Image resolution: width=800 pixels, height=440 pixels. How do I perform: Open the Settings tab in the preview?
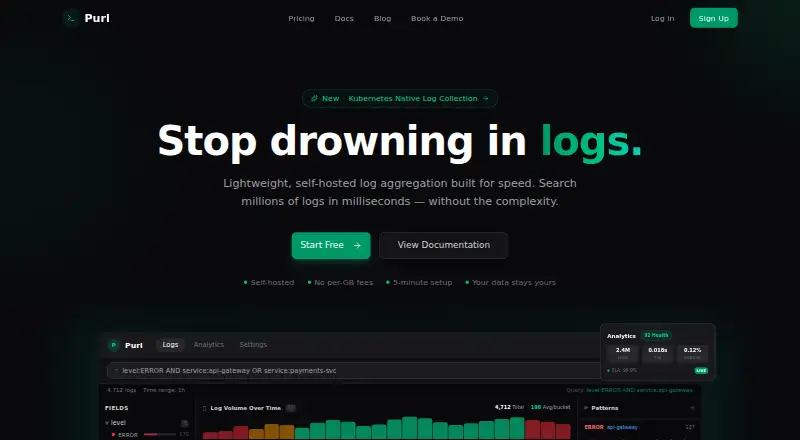253,345
